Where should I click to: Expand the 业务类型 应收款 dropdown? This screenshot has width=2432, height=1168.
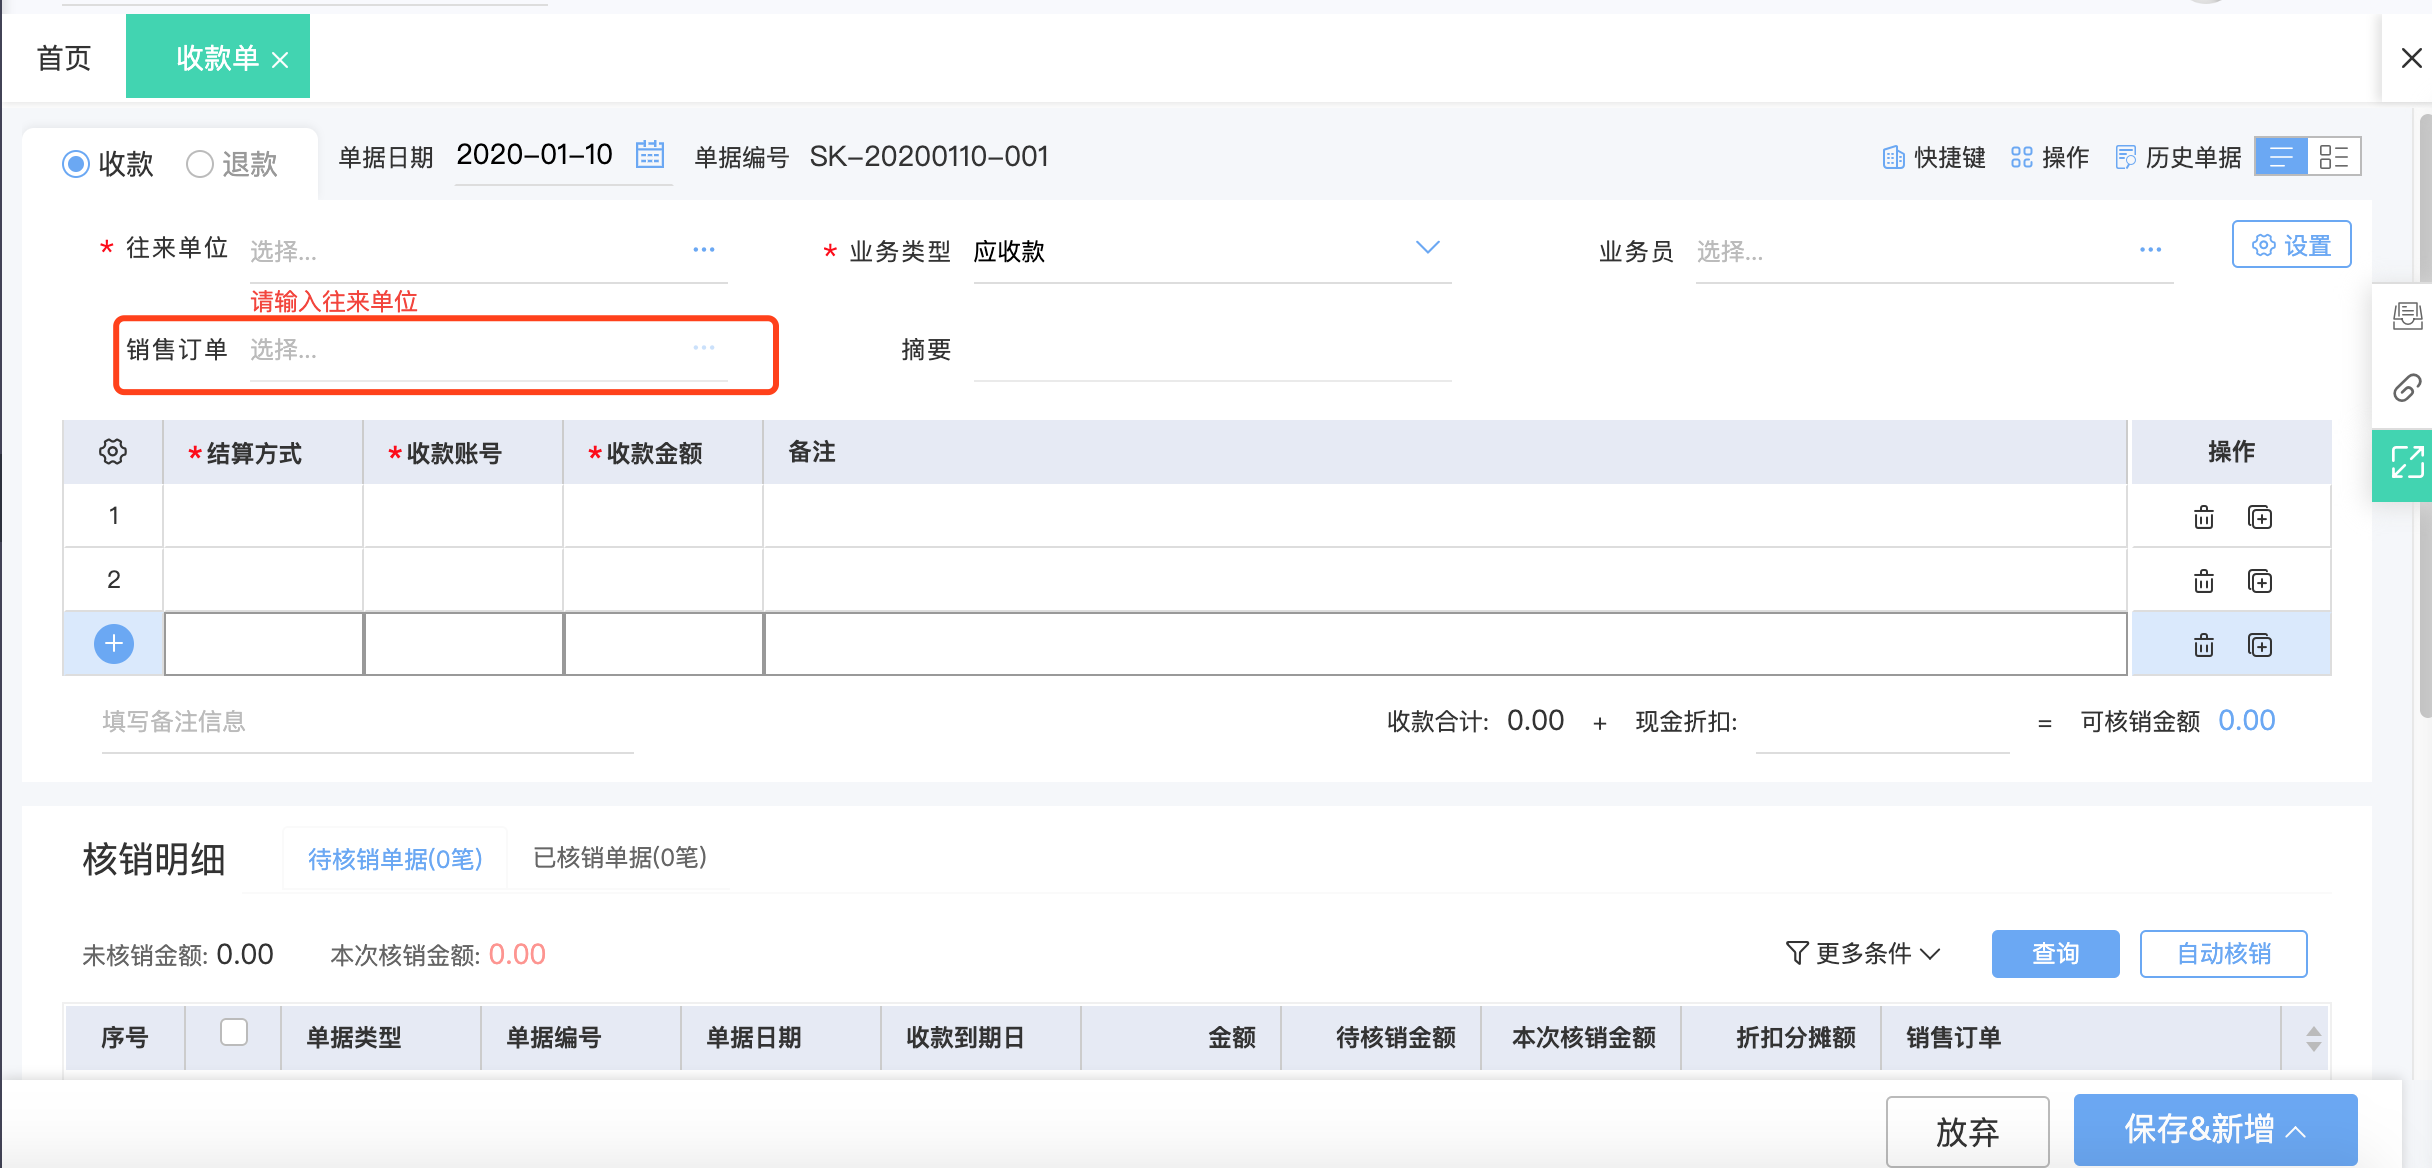[1427, 248]
